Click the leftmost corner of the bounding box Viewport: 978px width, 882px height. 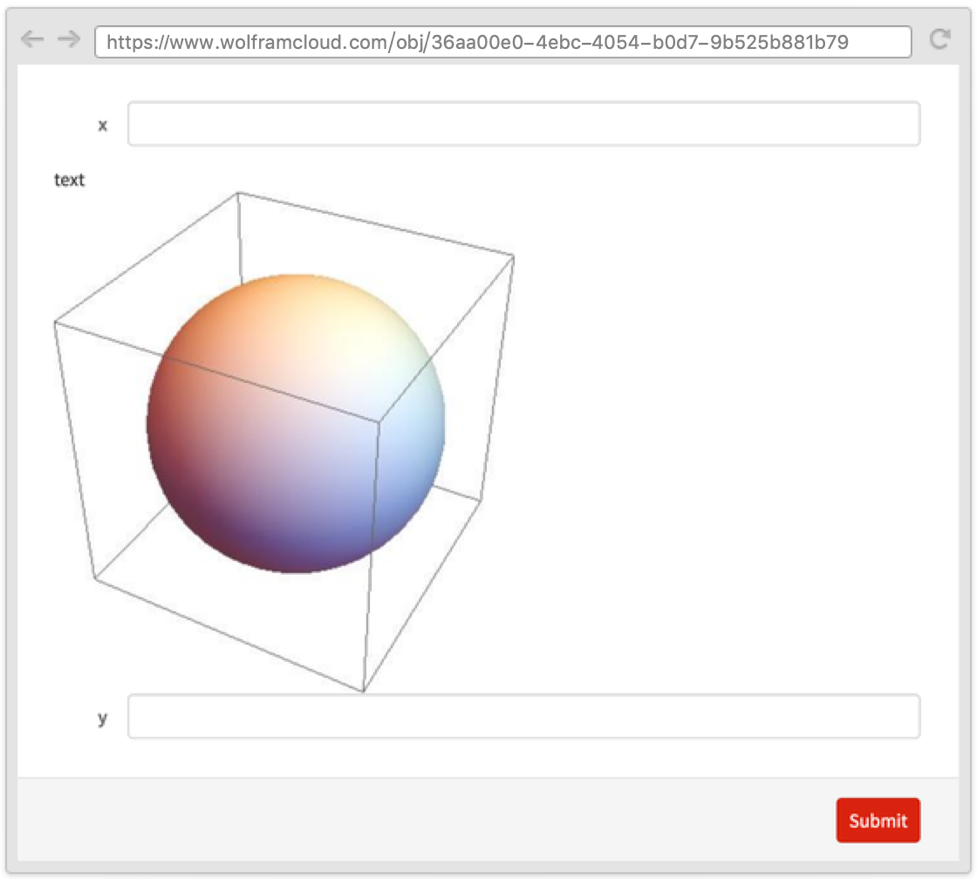pyautogui.click(x=55, y=322)
